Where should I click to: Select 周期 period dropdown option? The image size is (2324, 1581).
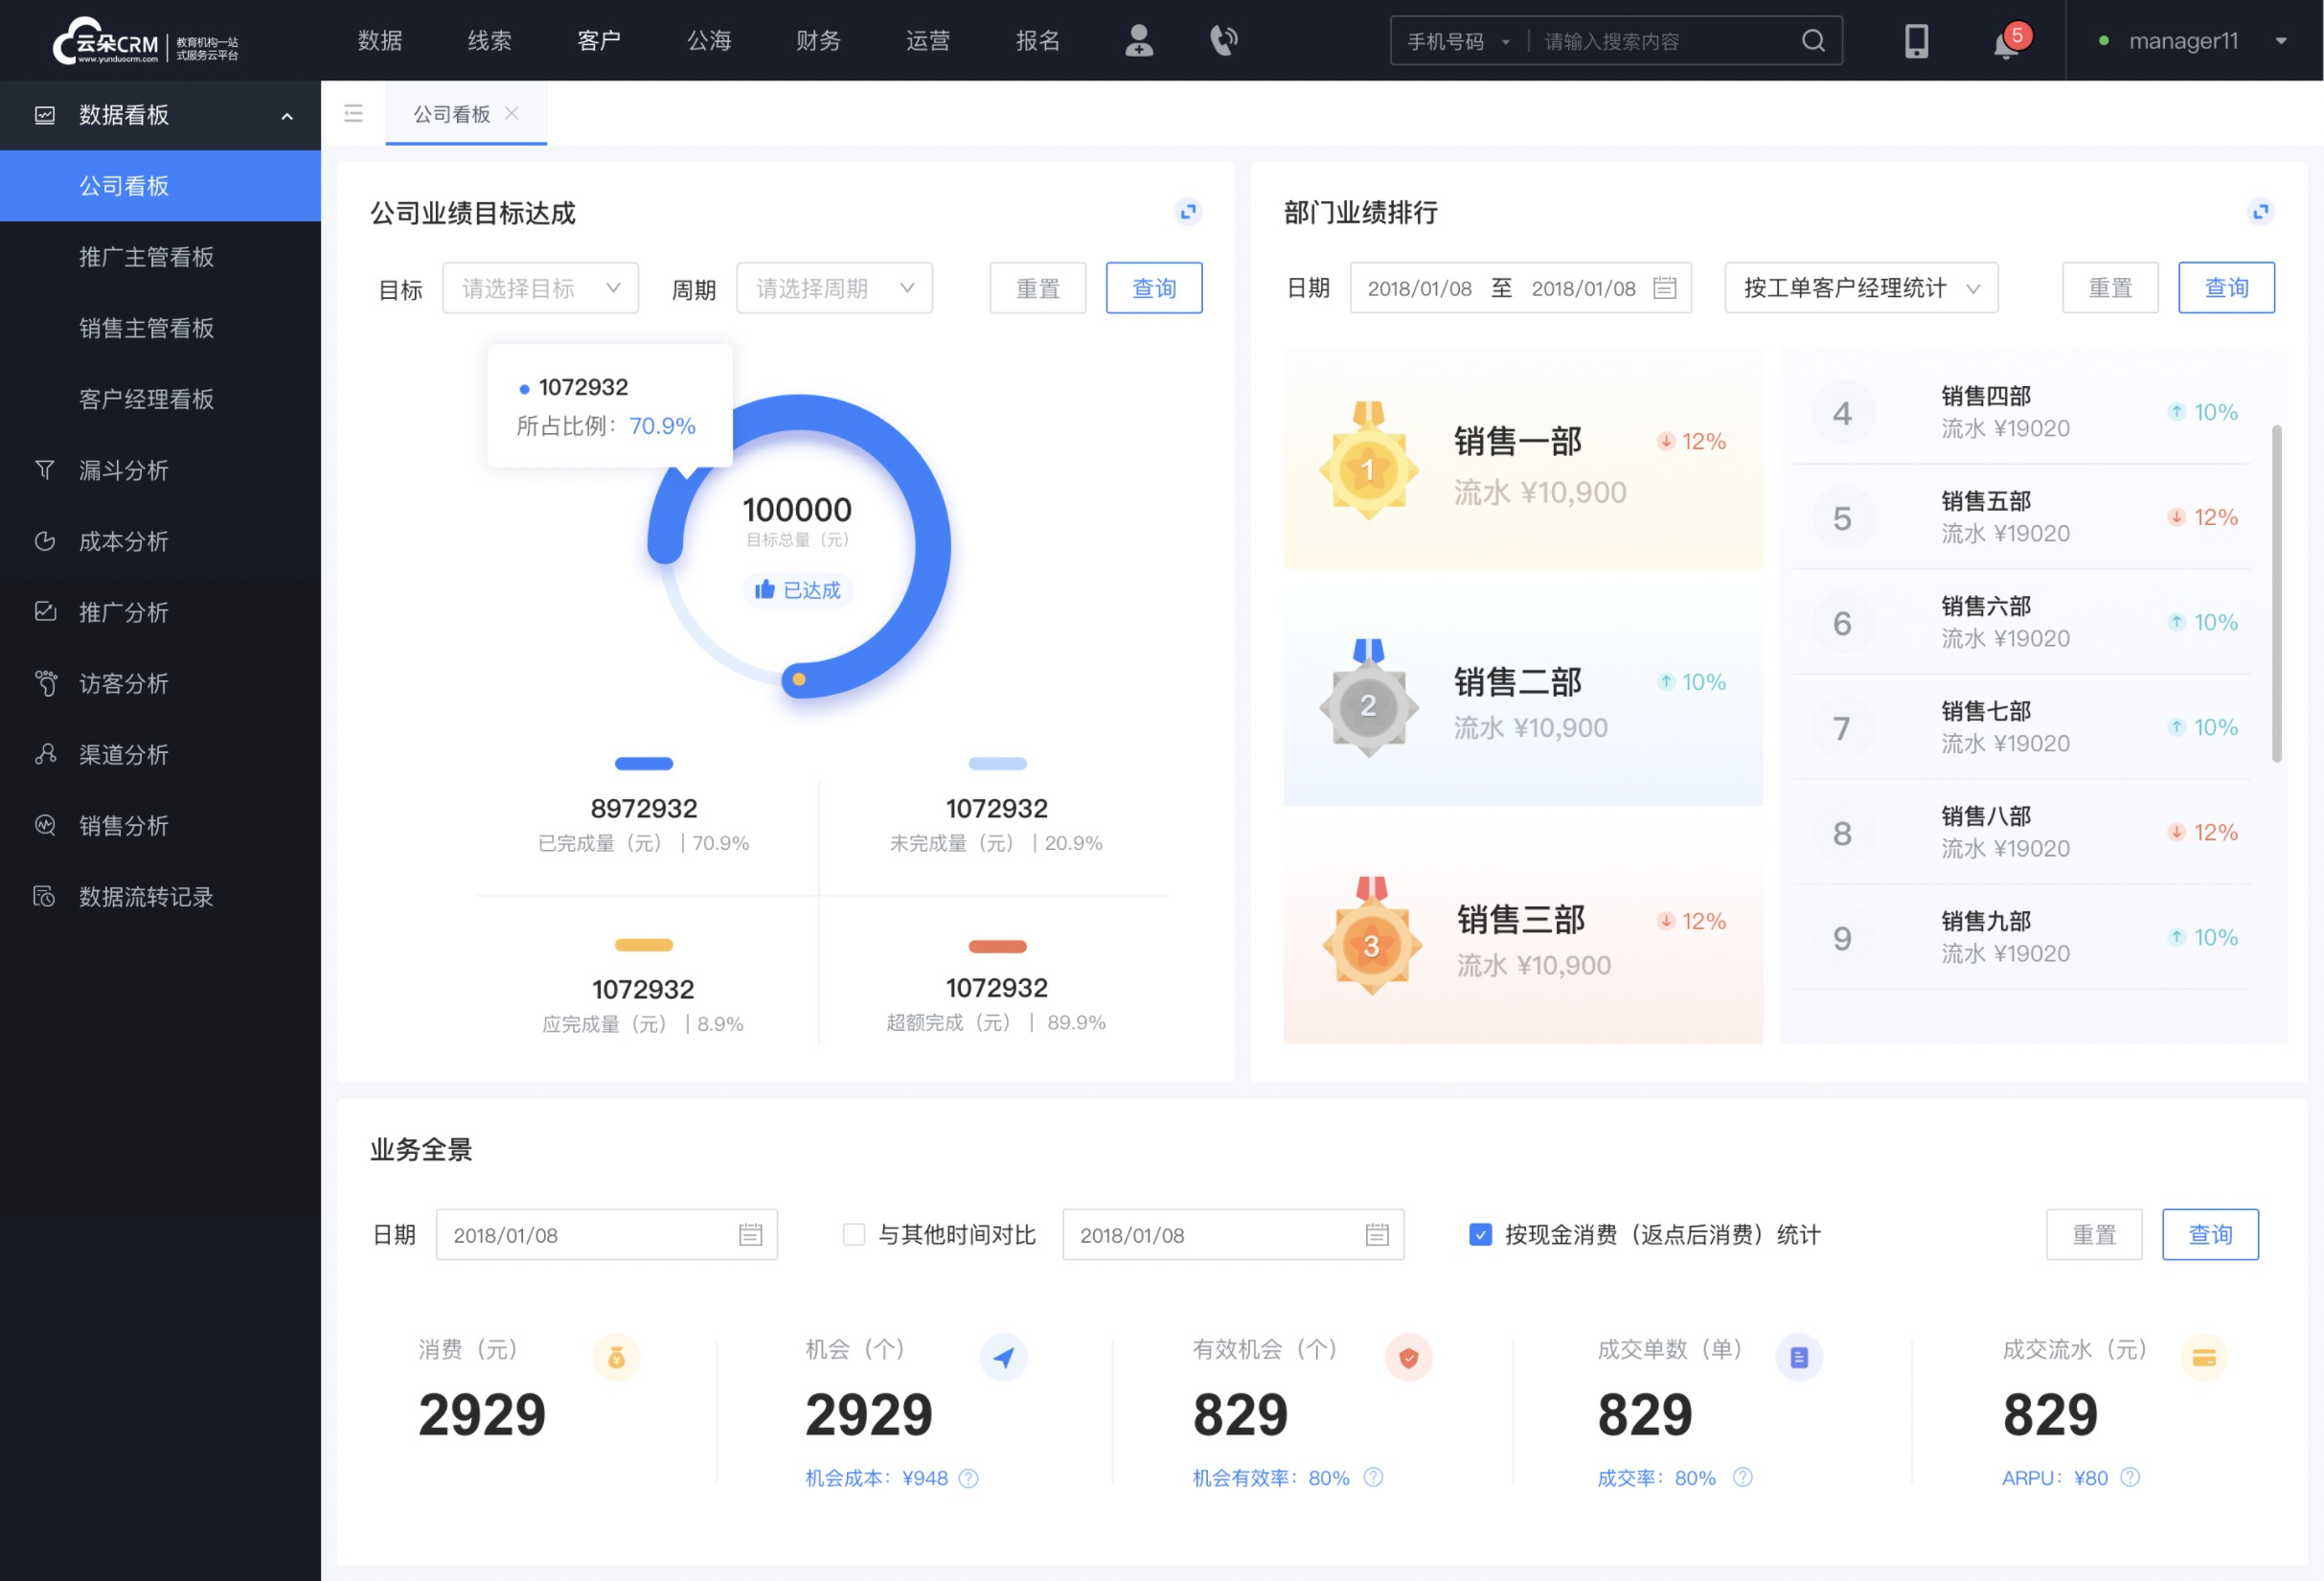[x=832, y=287]
